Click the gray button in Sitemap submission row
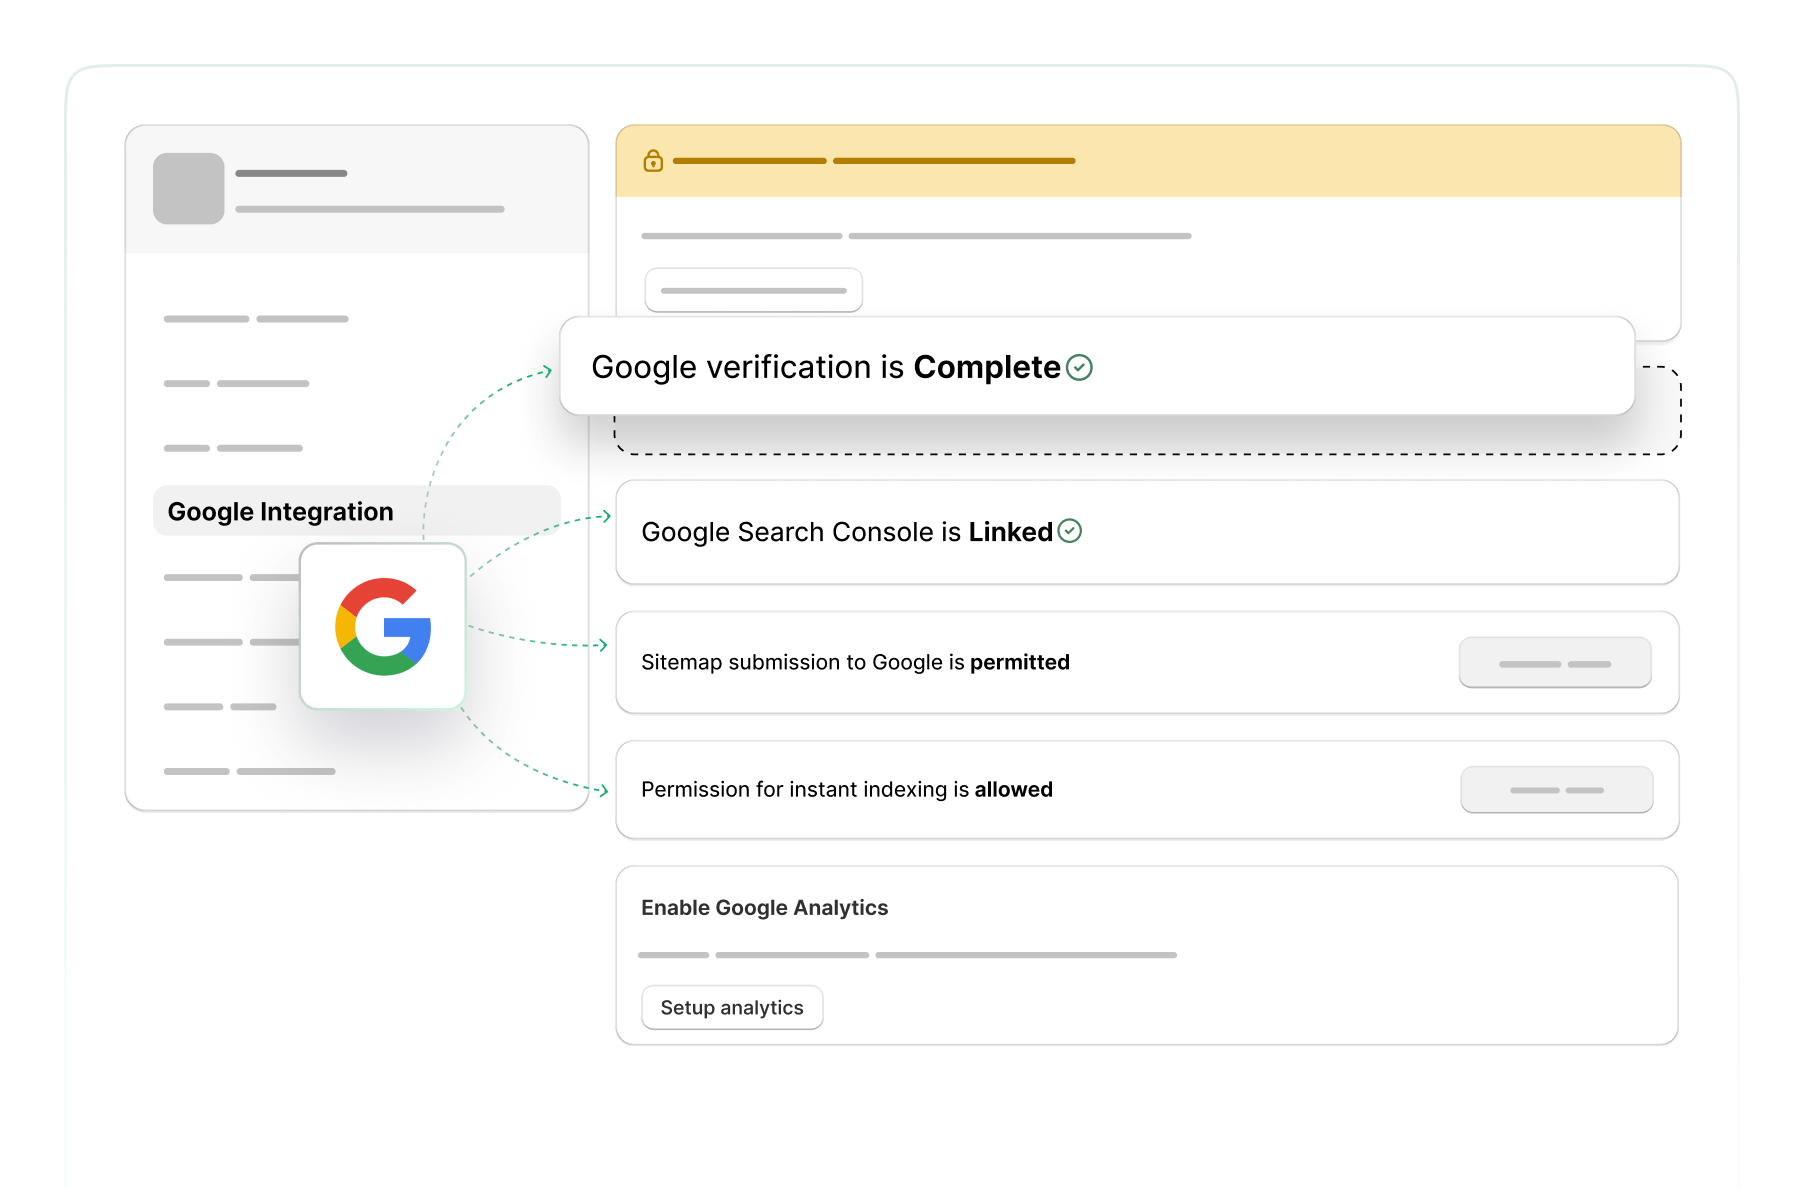 click(1554, 663)
